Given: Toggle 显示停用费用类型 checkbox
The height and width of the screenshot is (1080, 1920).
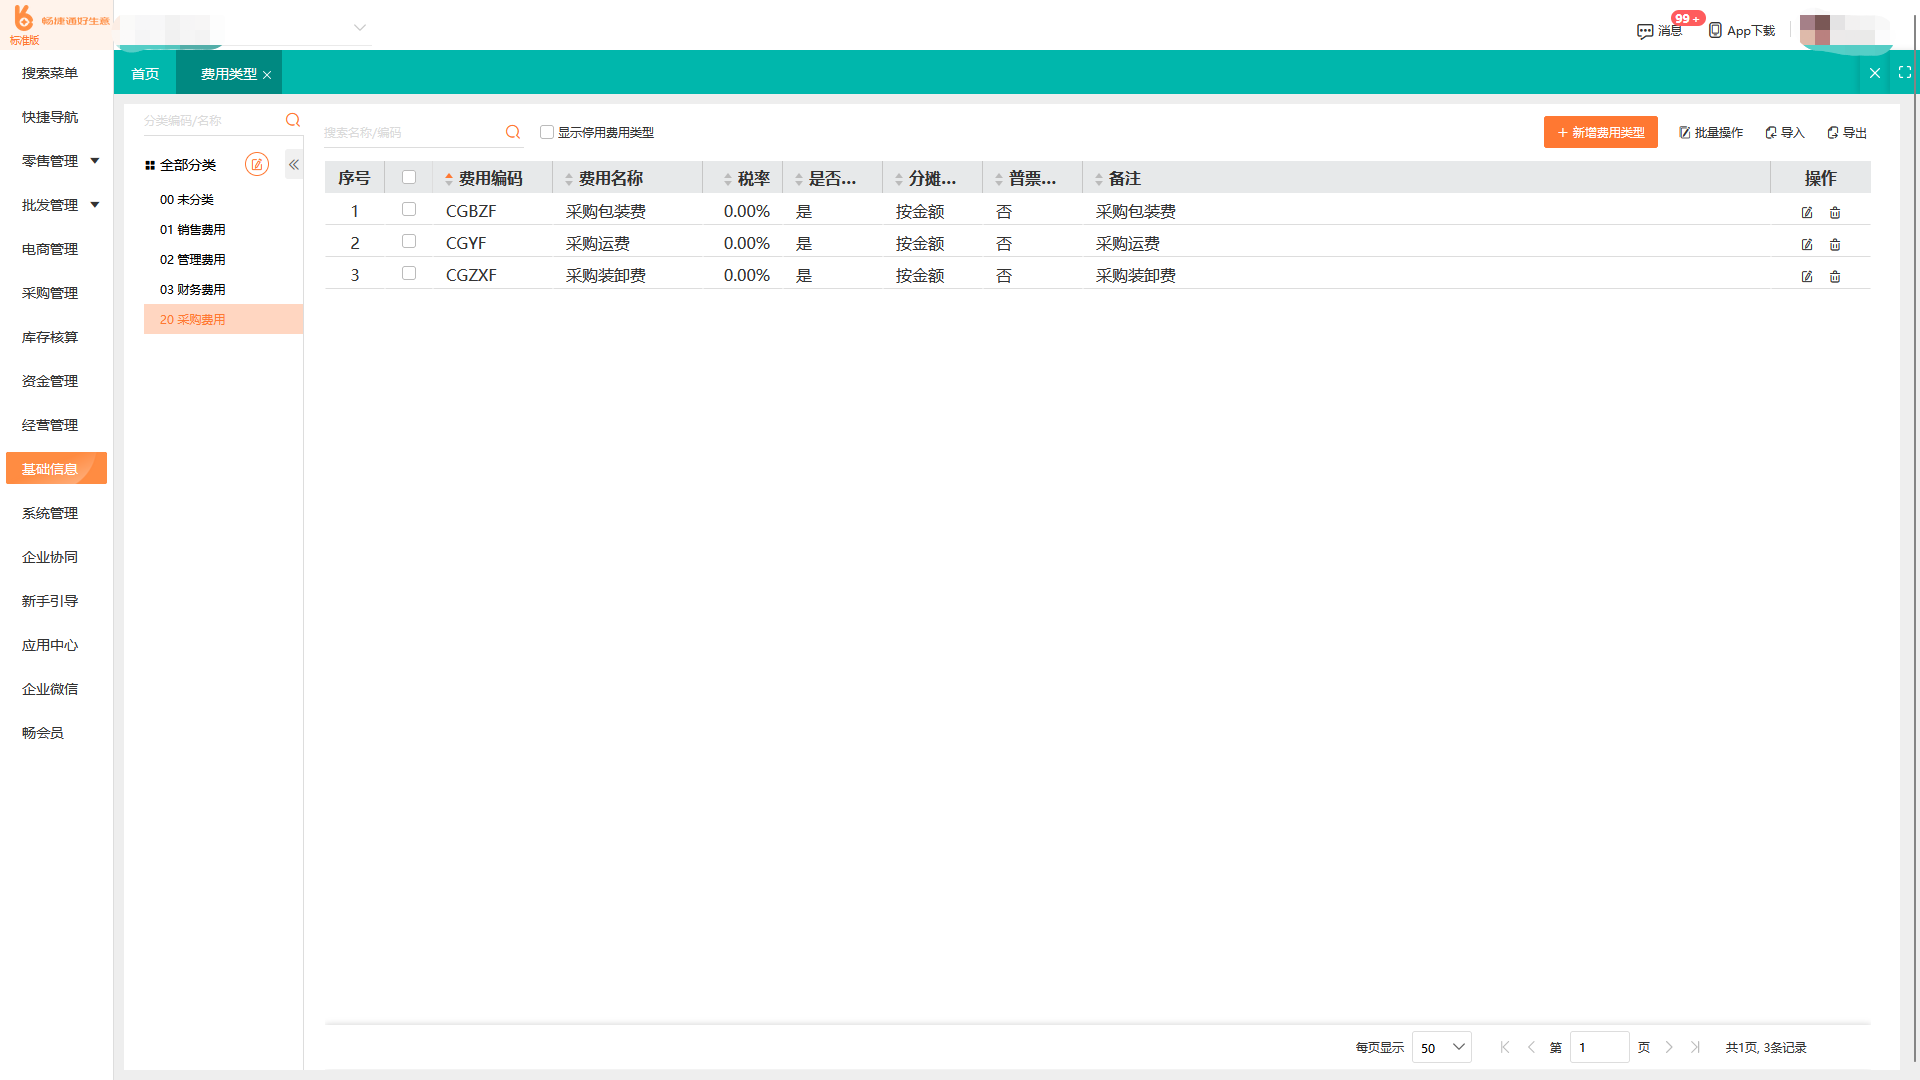Looking at the screenshot, I should (x=546, y=132).
